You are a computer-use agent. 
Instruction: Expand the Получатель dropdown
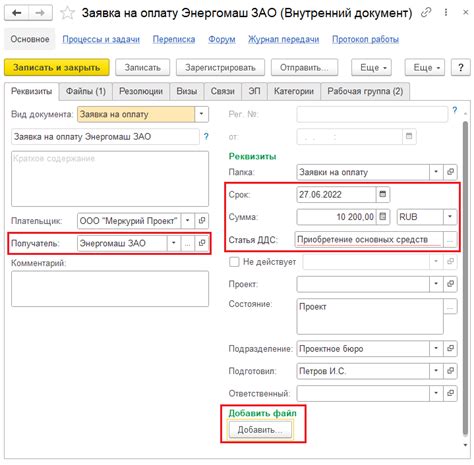click(x=173, y=243)
